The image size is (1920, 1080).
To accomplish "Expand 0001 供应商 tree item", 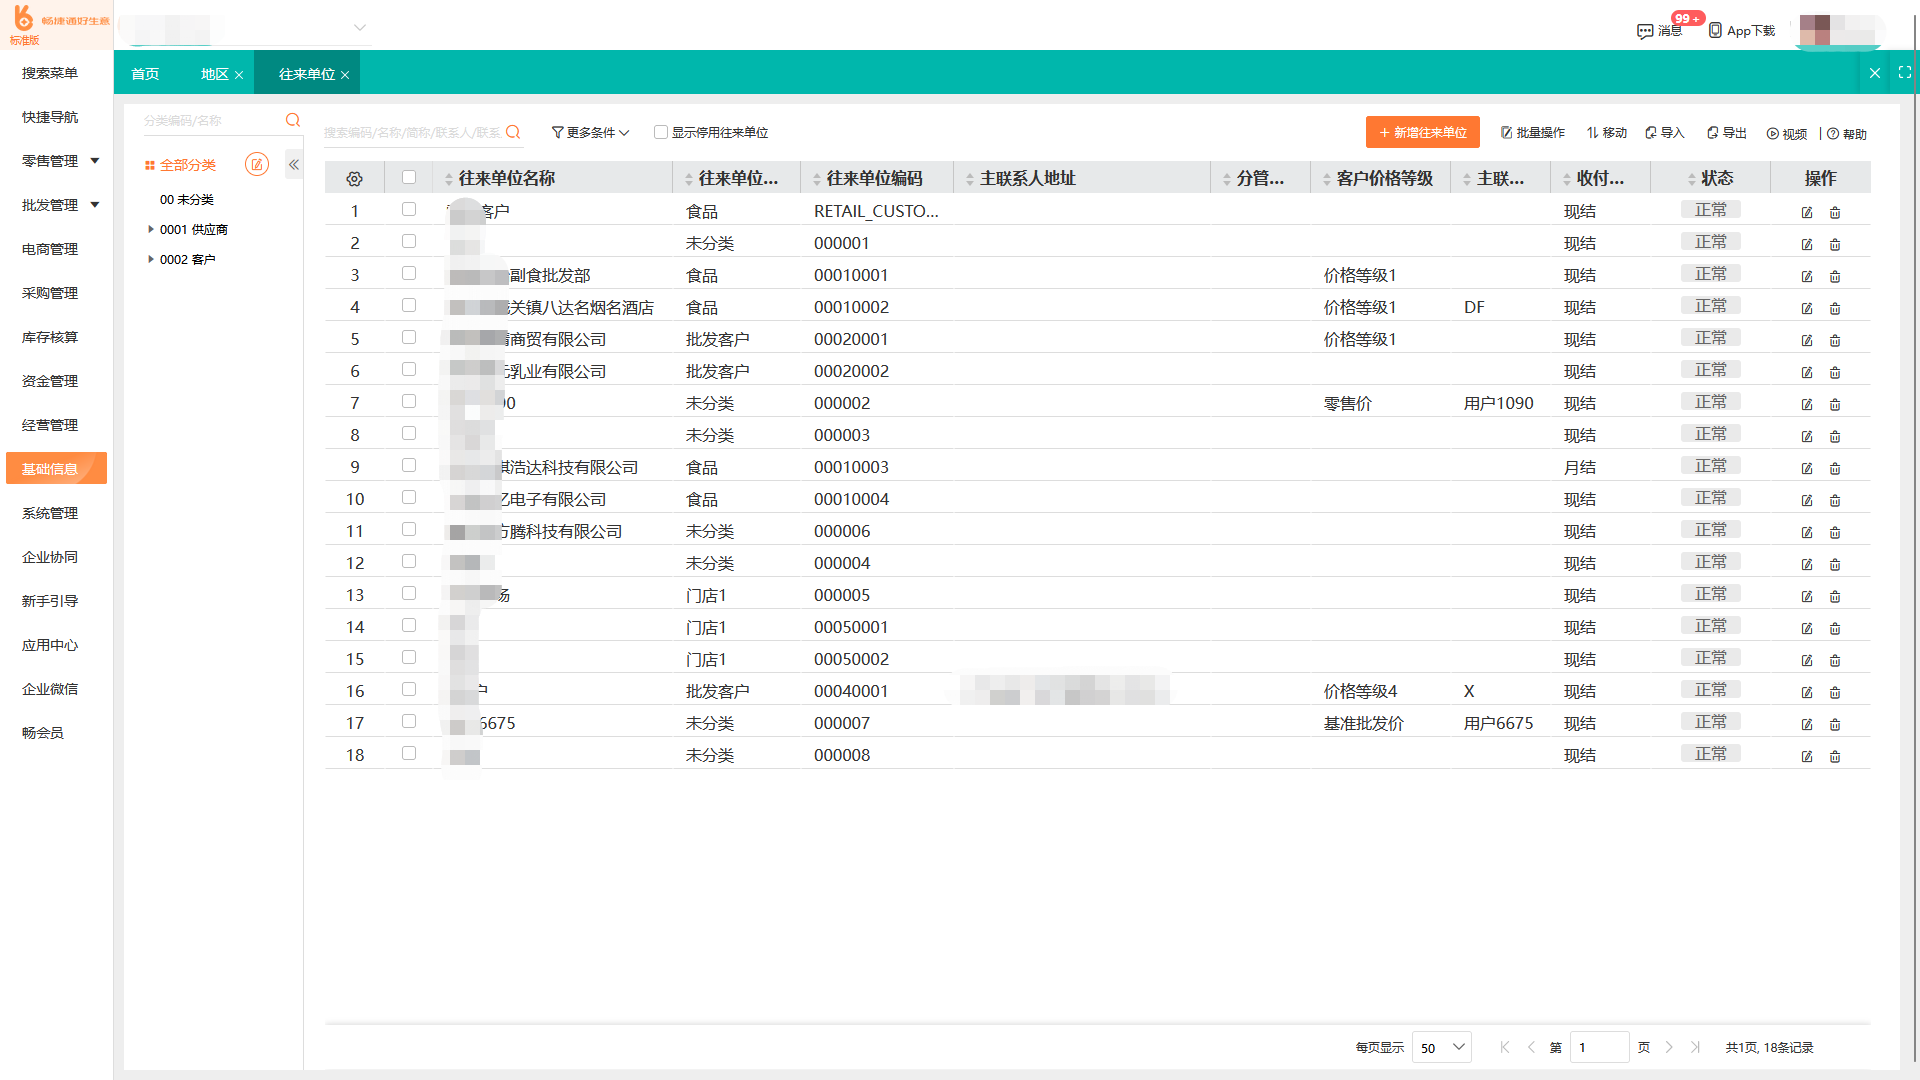I will pos(149,228).
